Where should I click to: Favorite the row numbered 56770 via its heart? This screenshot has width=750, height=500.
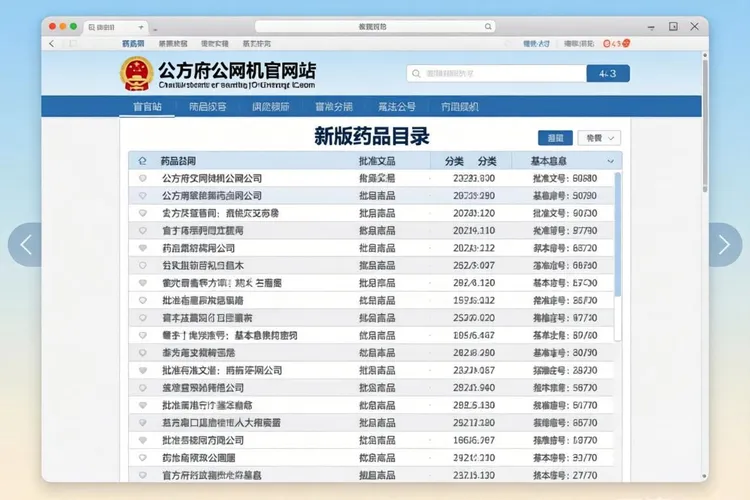[x=143, y=388]
